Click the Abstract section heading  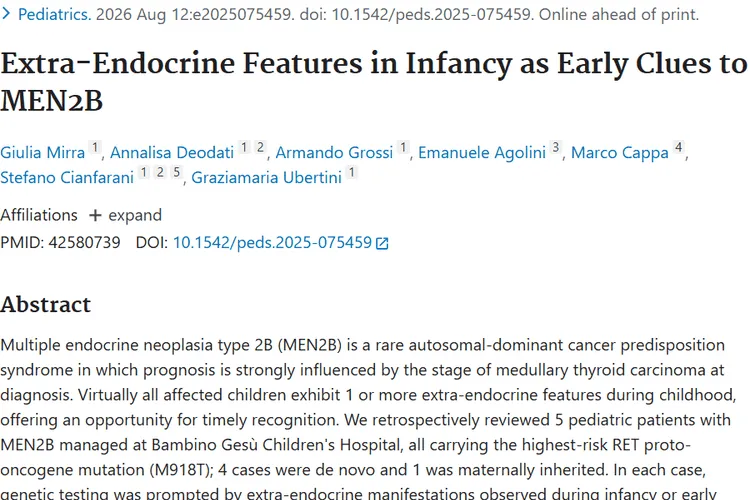point(45,305)
